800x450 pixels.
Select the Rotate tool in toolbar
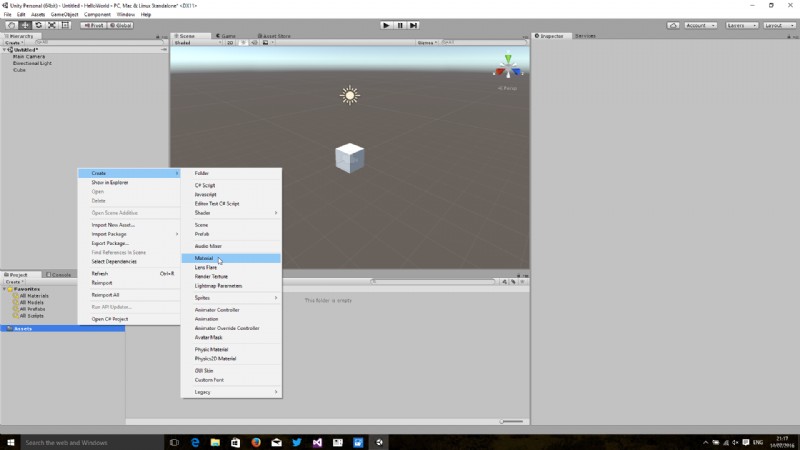pos(38,25)
